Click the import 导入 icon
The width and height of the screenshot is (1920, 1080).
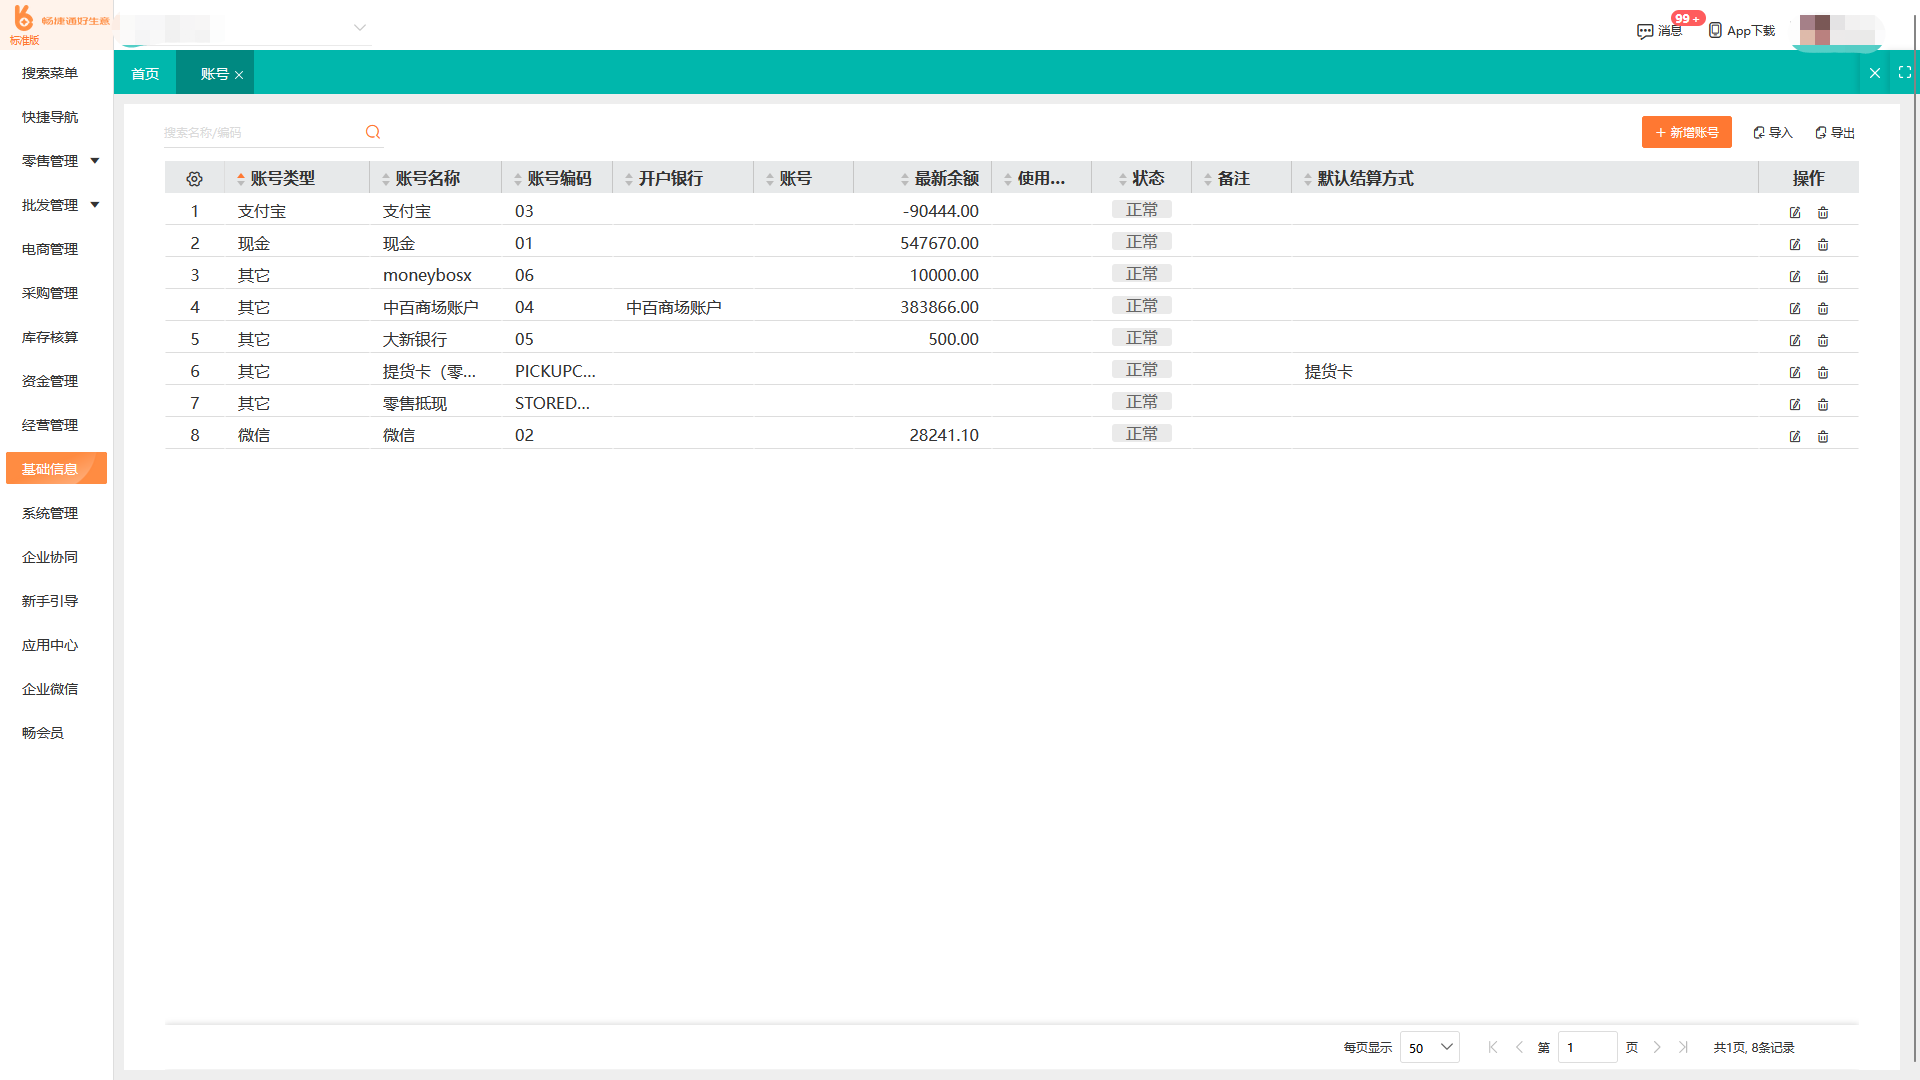1774,132
